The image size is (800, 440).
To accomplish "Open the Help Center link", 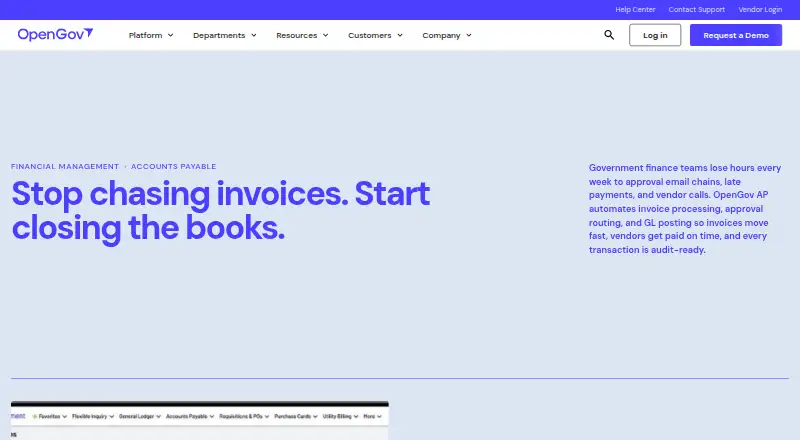I will click(635, 9).
